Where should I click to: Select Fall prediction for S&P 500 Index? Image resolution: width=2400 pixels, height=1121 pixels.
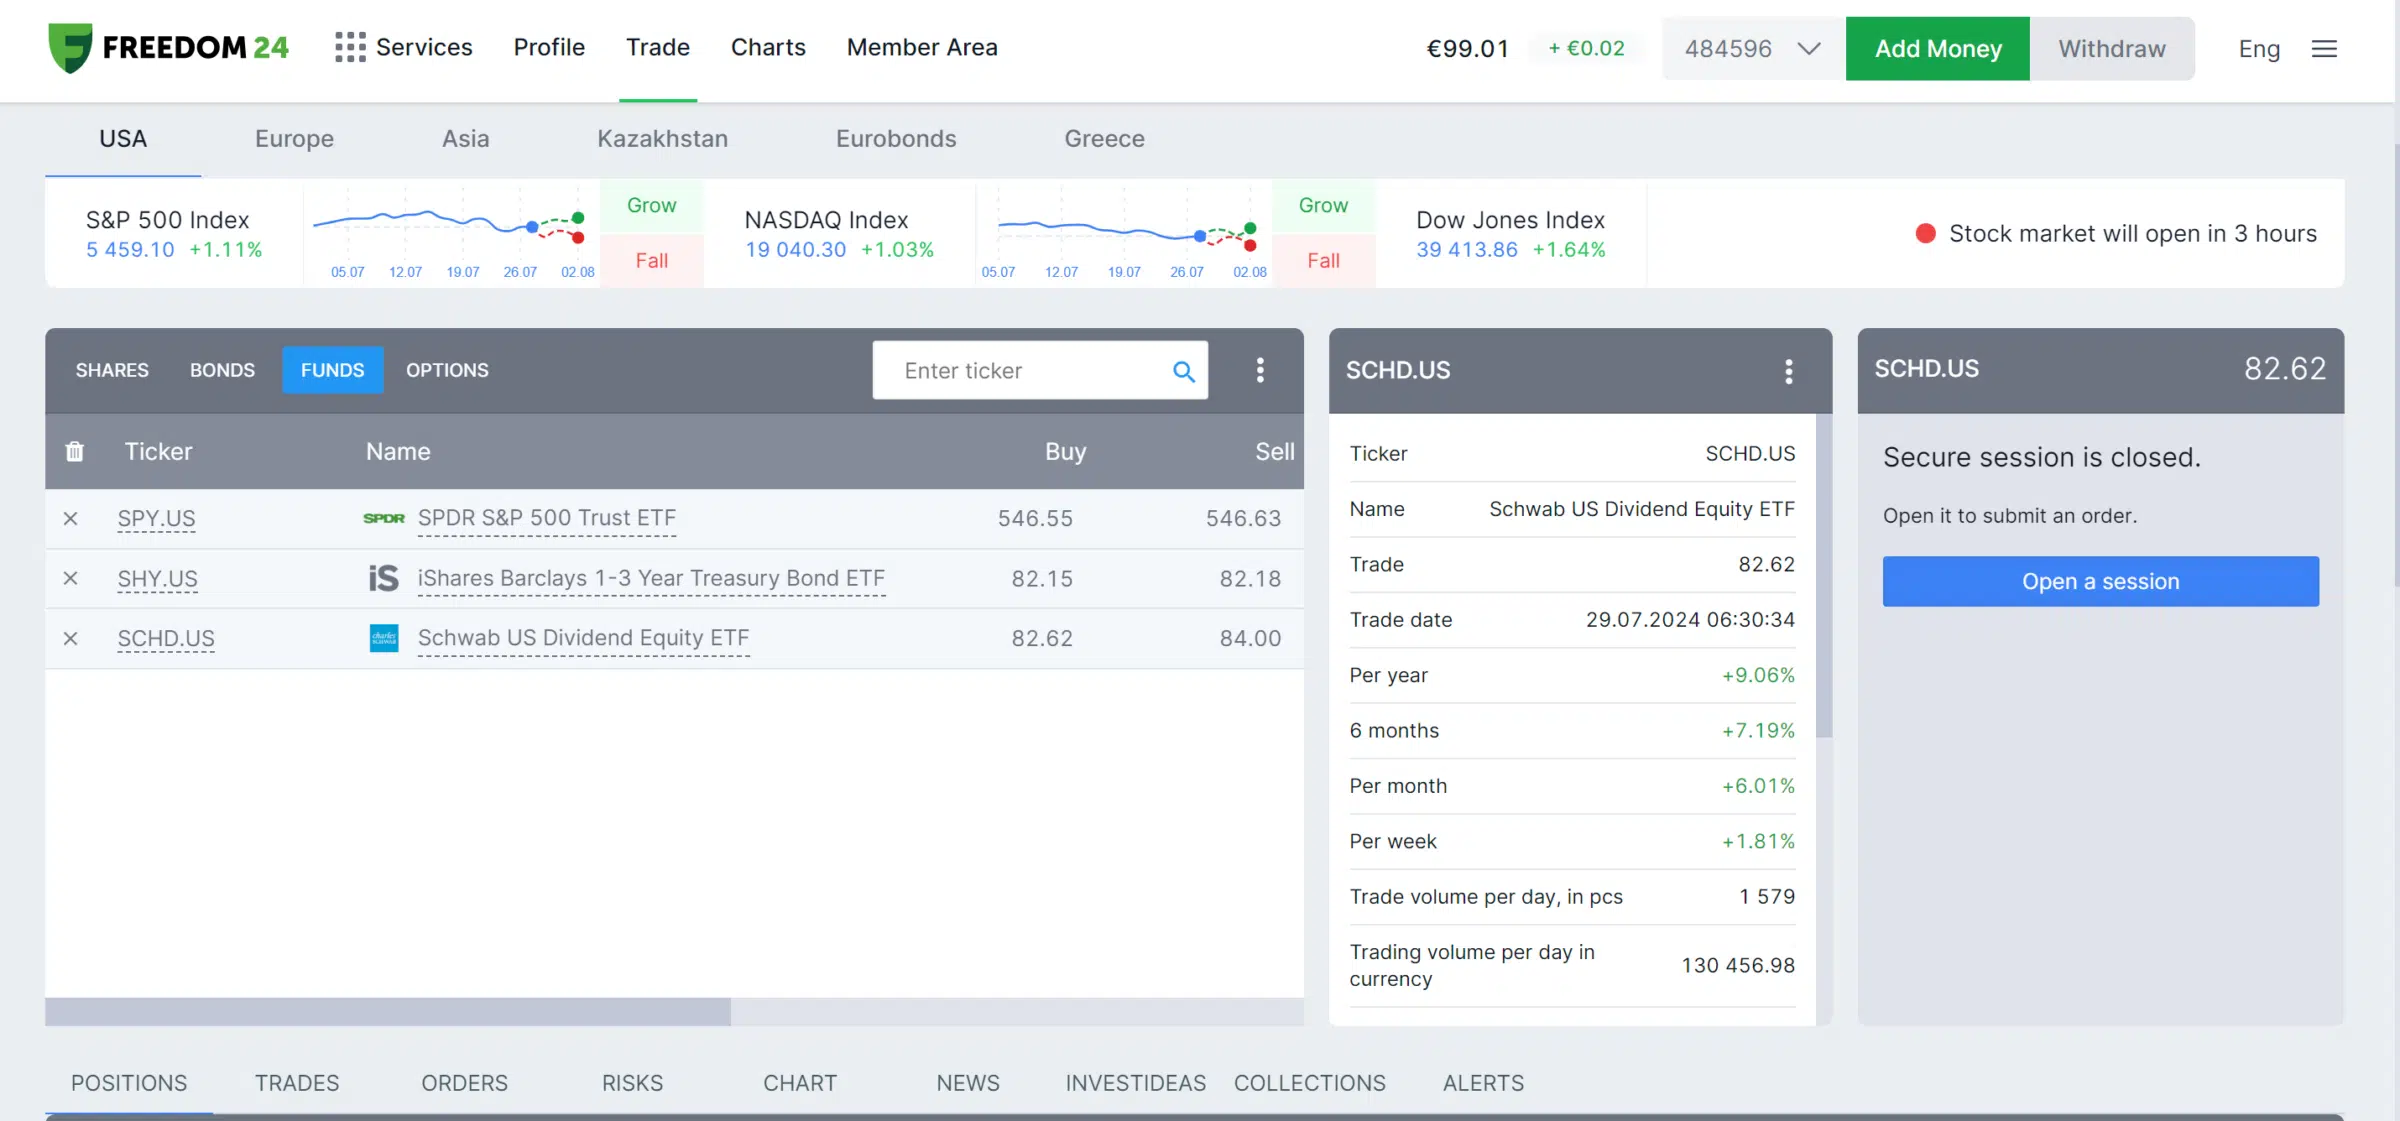click(651, 261)
